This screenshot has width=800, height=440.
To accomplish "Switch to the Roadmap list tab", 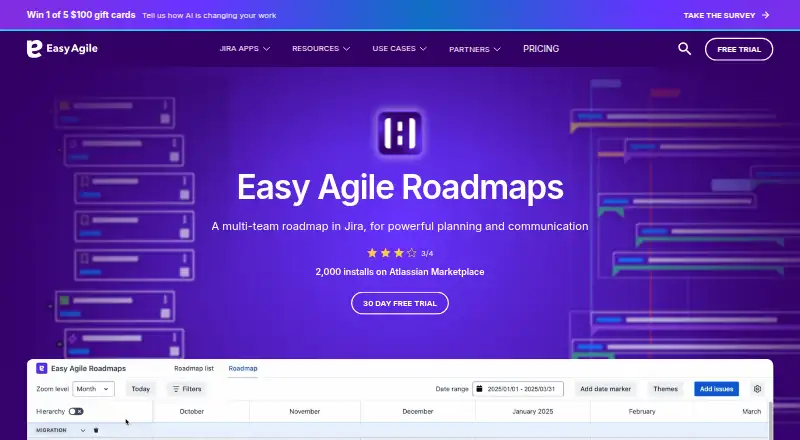I will pos(194,369).
